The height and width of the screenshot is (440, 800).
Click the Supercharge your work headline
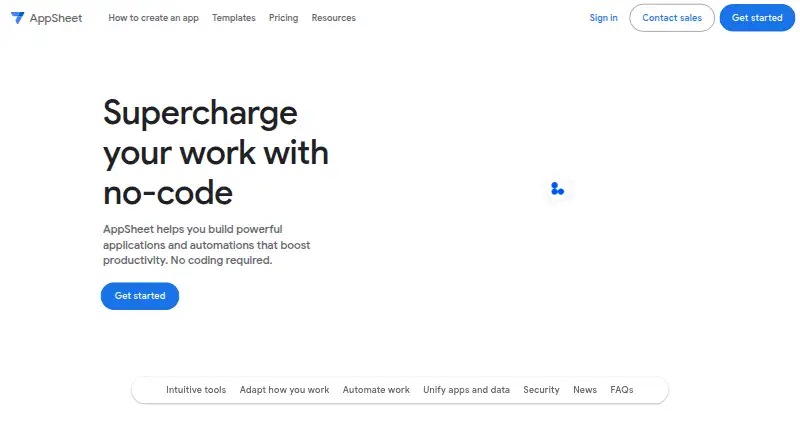[x=216, y=153]
